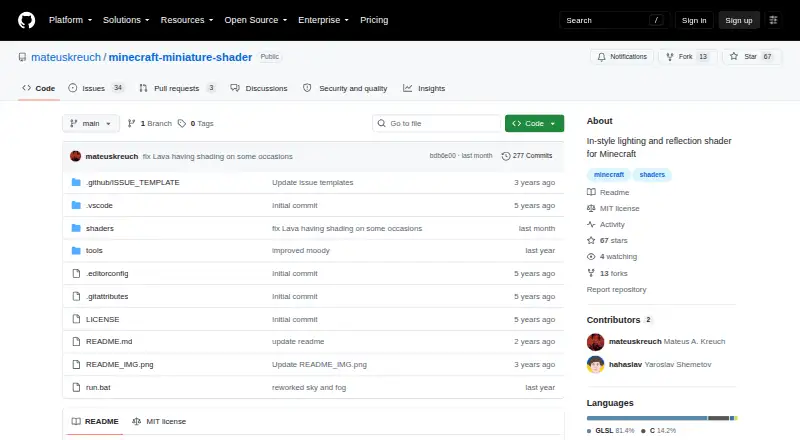Click the .editorconfig file icon
This screenshot has height=440, width=800.
(x=76, y=274)
